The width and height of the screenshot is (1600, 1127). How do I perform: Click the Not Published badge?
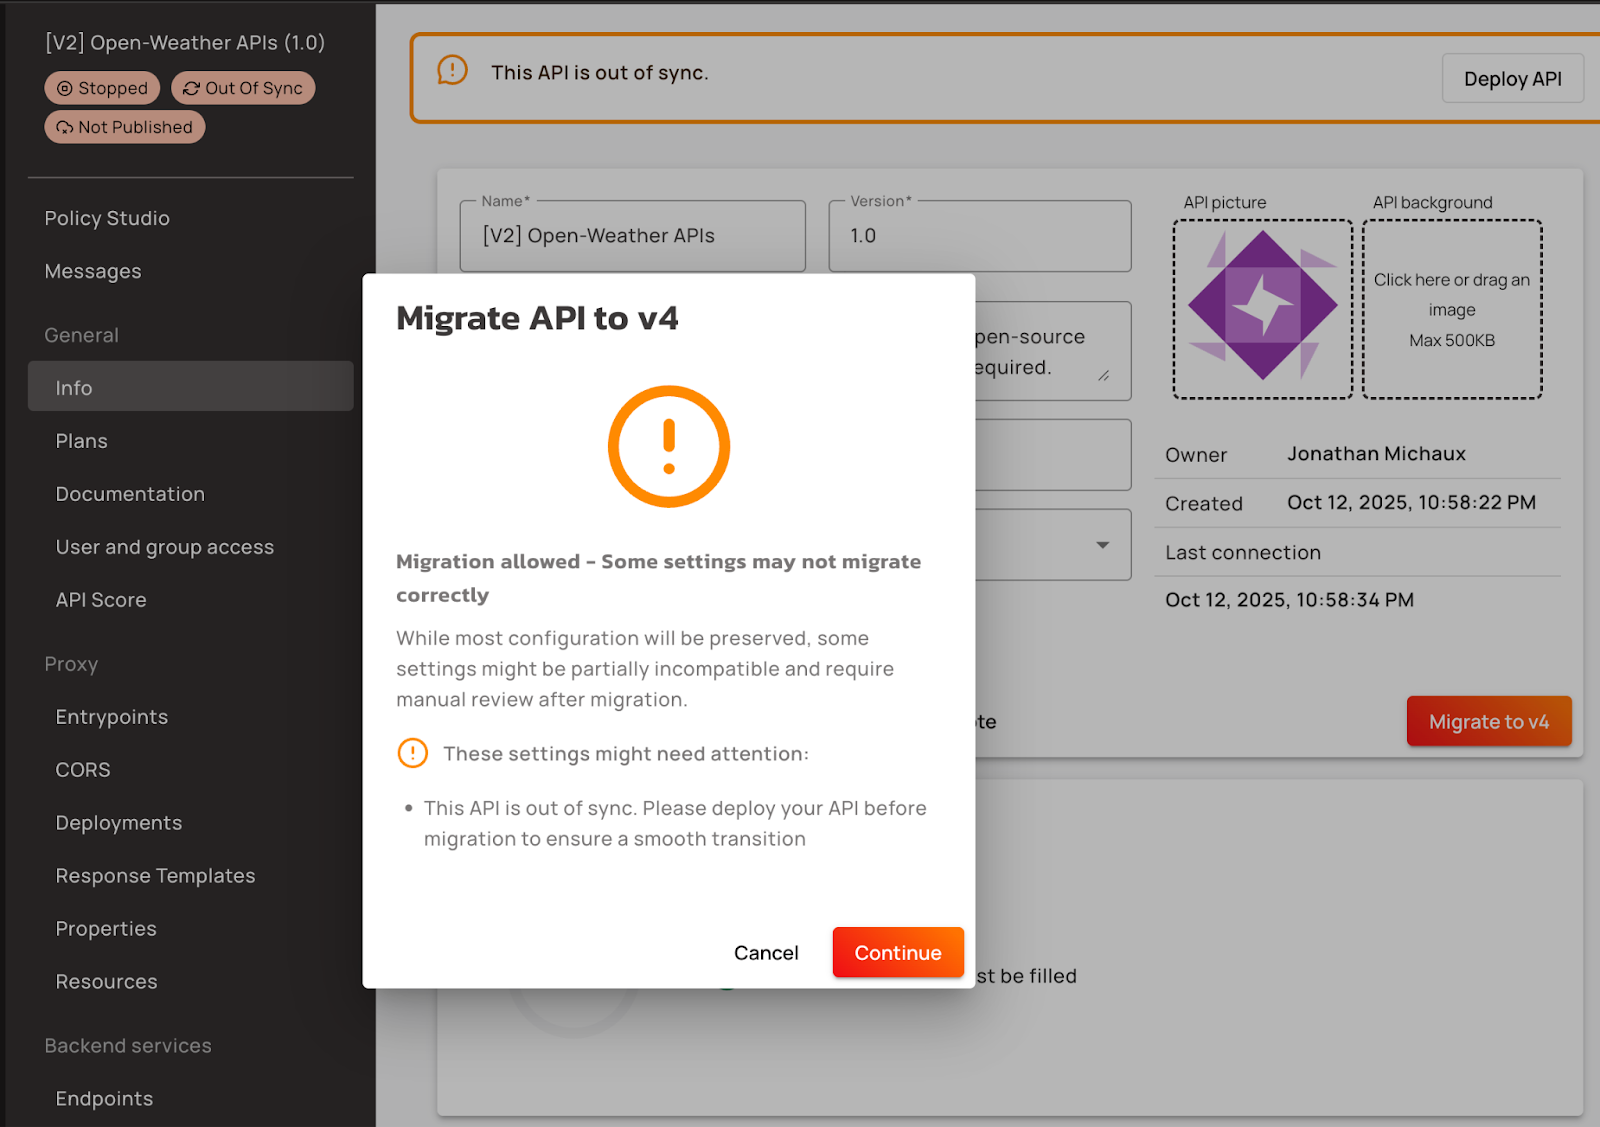[x=125, y=127]
